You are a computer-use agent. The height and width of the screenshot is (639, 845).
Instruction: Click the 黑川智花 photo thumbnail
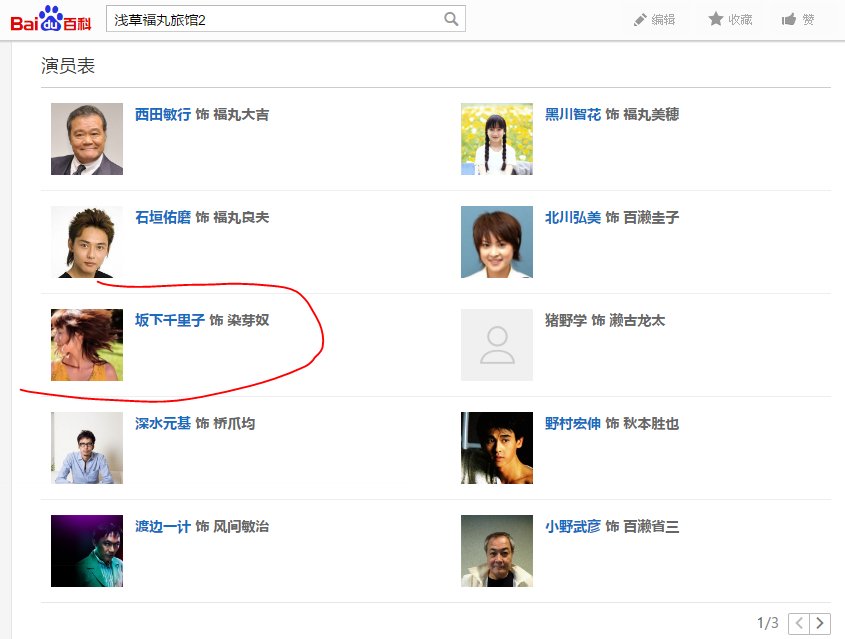coord(497,139)
